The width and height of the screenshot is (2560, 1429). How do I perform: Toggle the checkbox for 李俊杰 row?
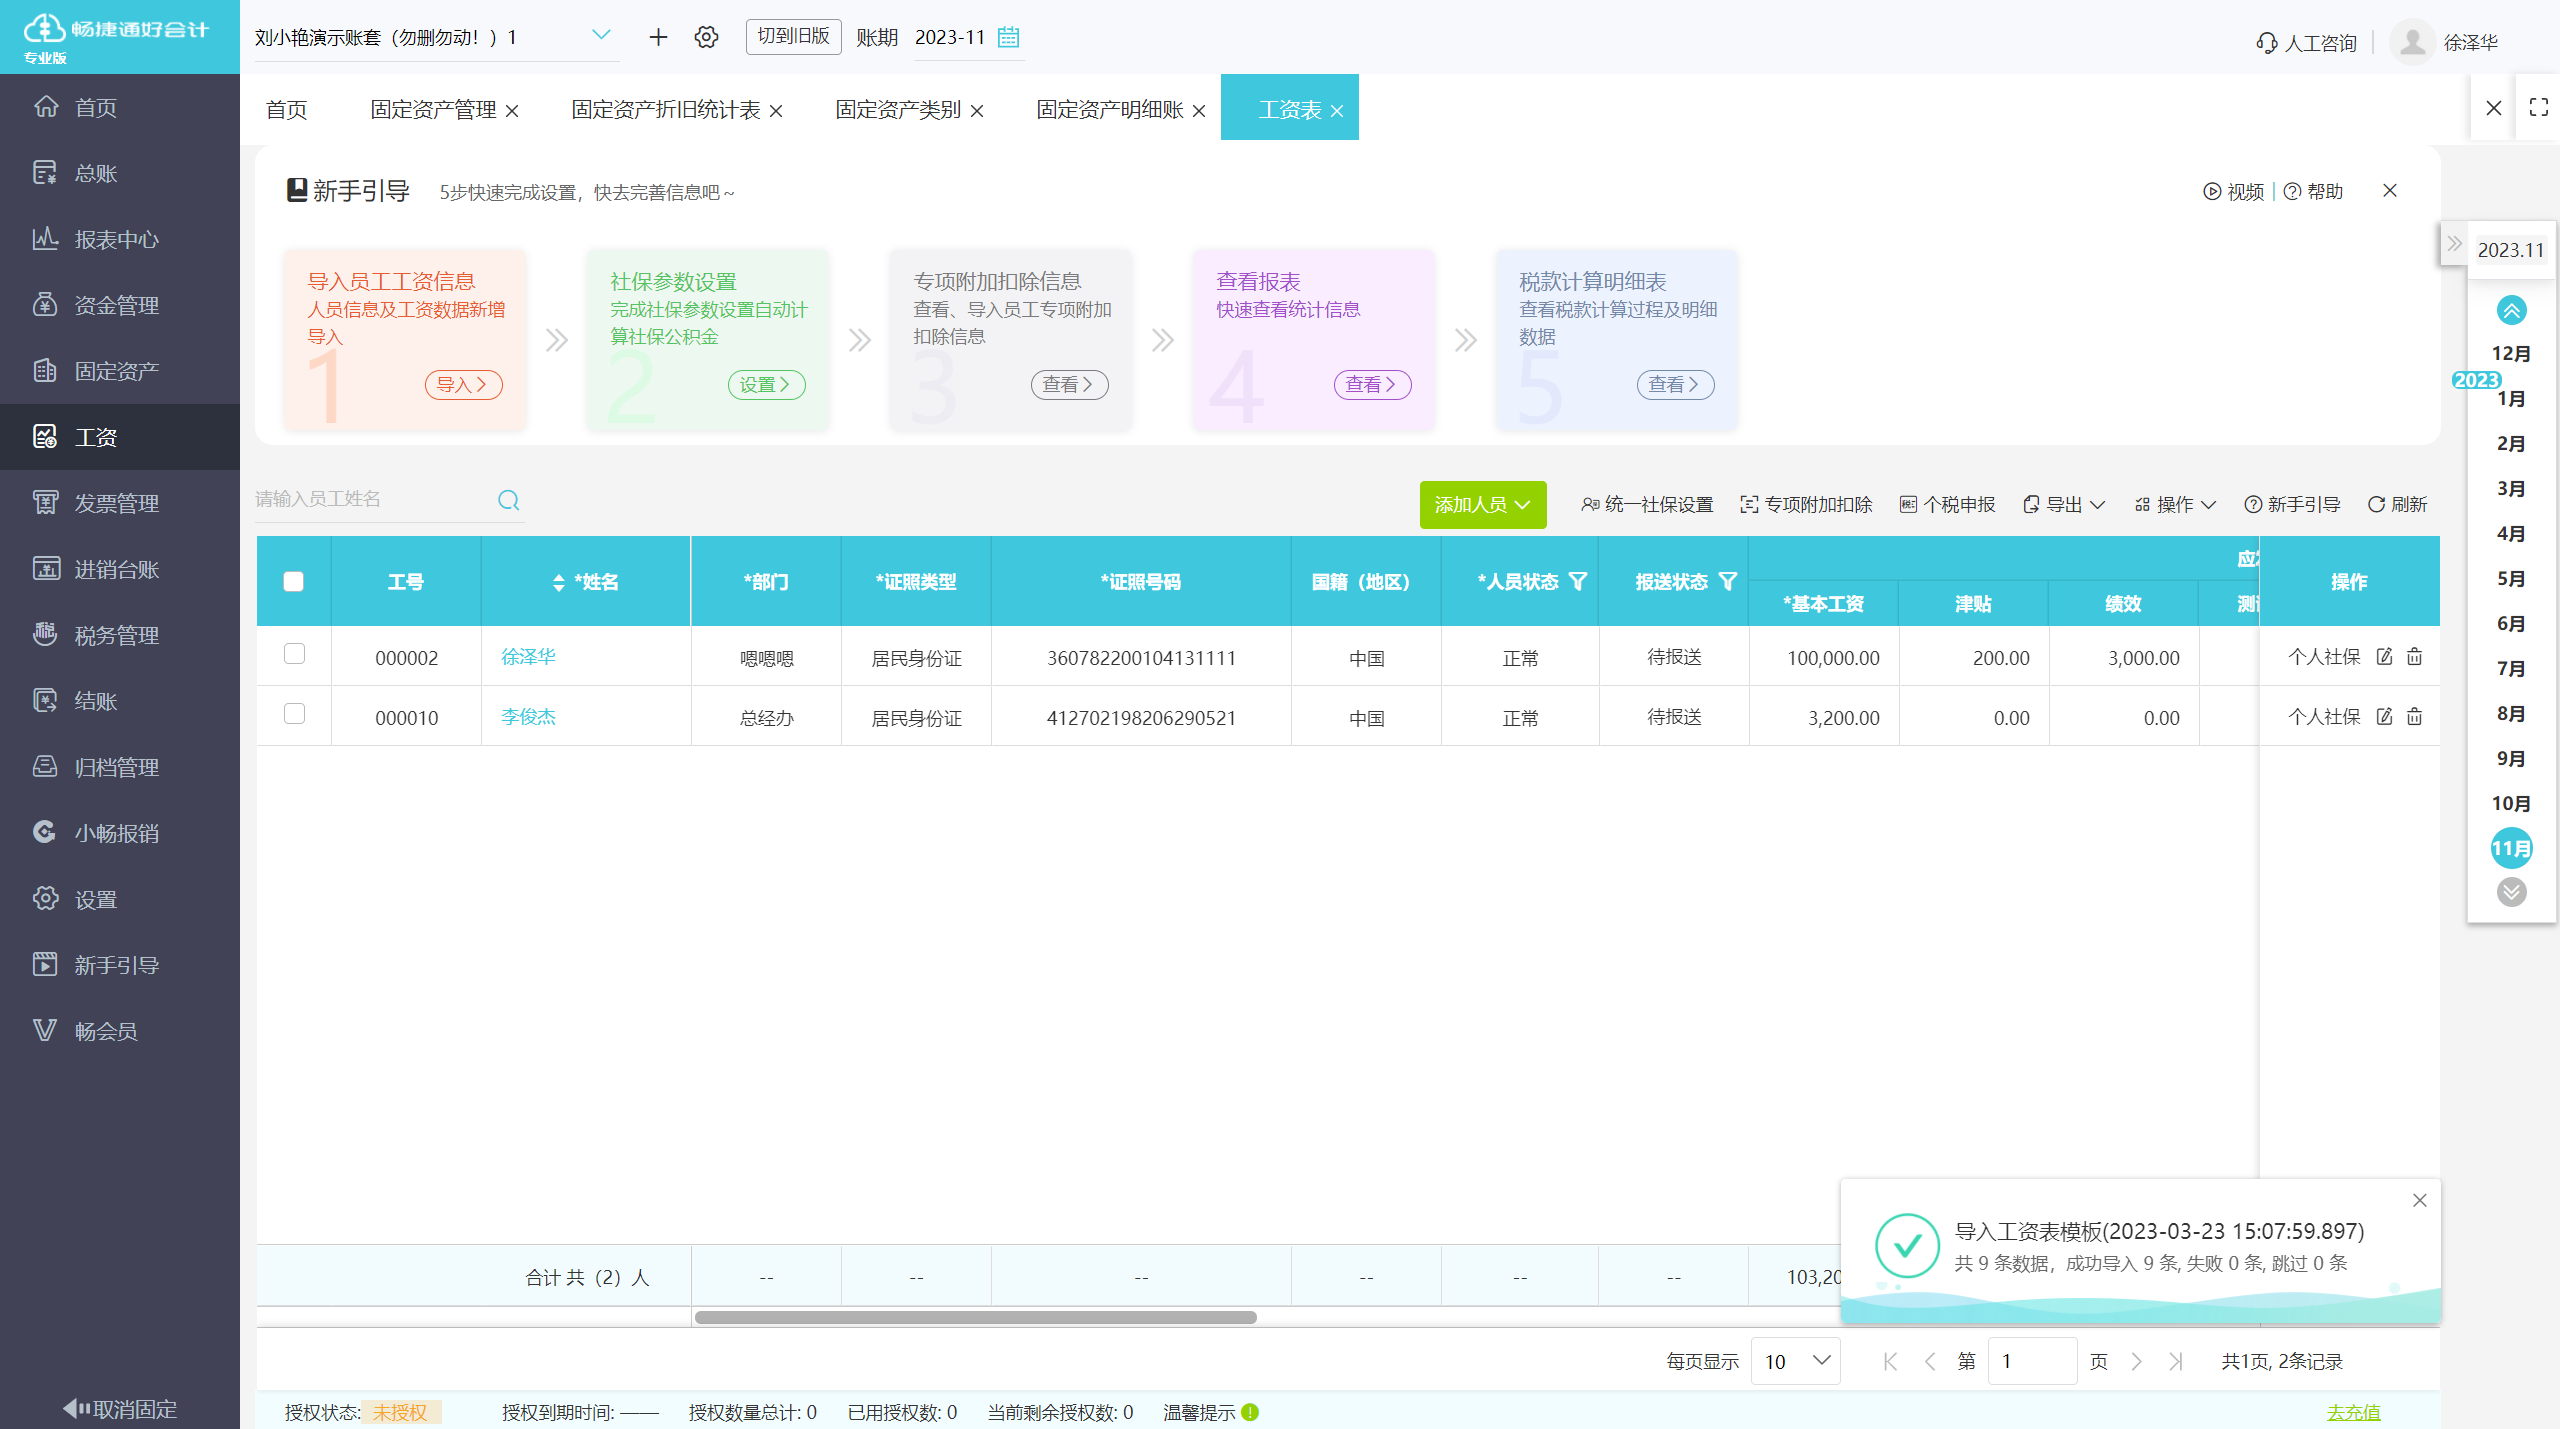coord(295,714)
